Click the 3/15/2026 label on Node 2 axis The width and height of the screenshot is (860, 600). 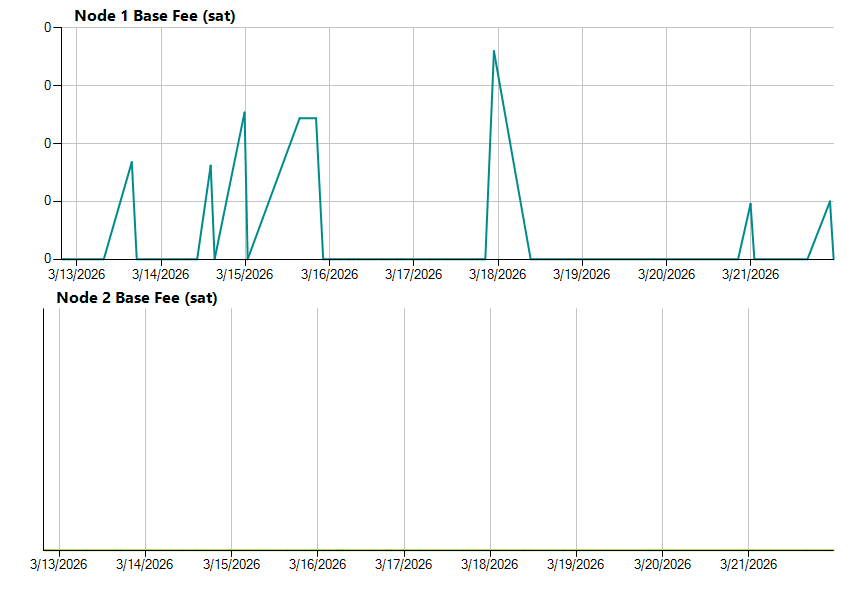[231, 564]
